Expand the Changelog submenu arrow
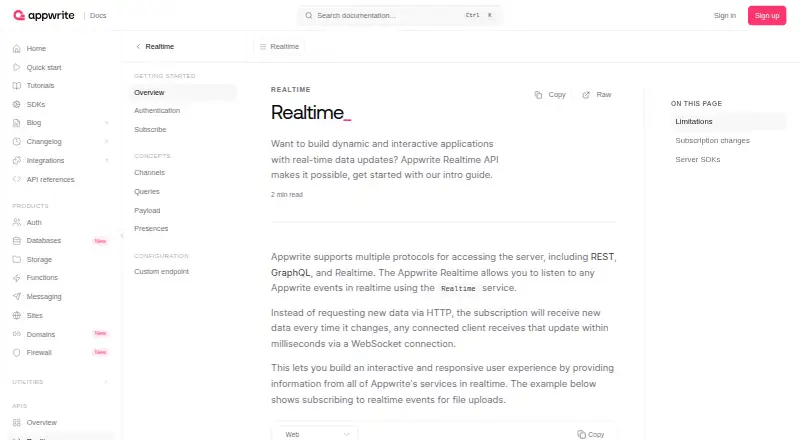The height and width of the screenshot is (440, 800). click(106, 141)
